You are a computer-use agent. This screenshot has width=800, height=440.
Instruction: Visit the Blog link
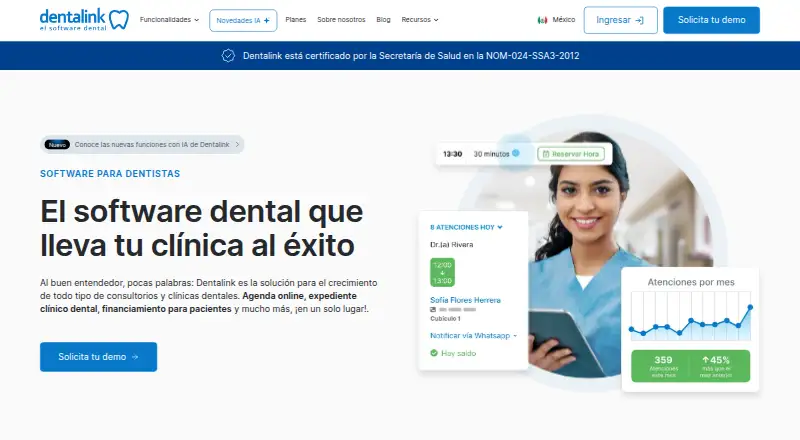pyautogui.click(x=383, y=20)
